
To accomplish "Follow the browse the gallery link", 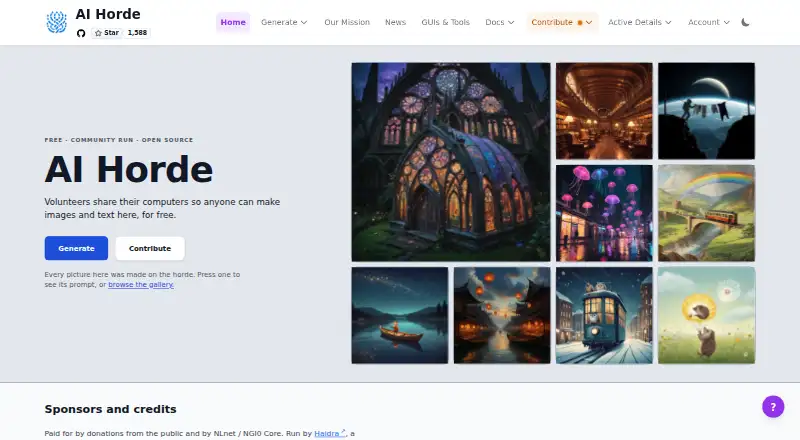I will [x=141, y=284].
